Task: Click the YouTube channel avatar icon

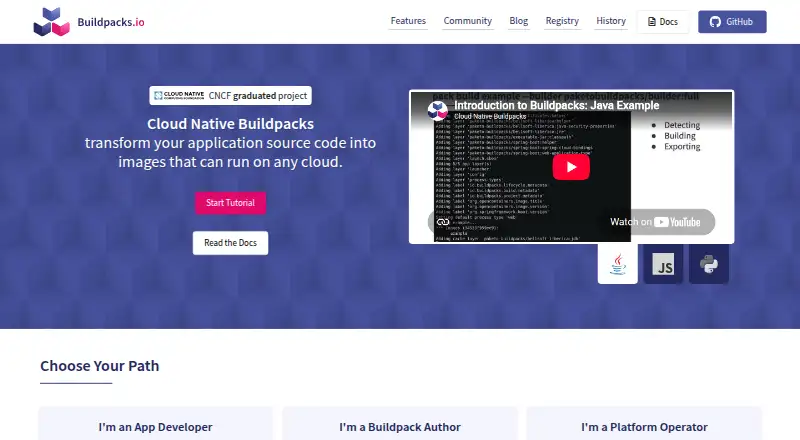Action: coord(438,110)
